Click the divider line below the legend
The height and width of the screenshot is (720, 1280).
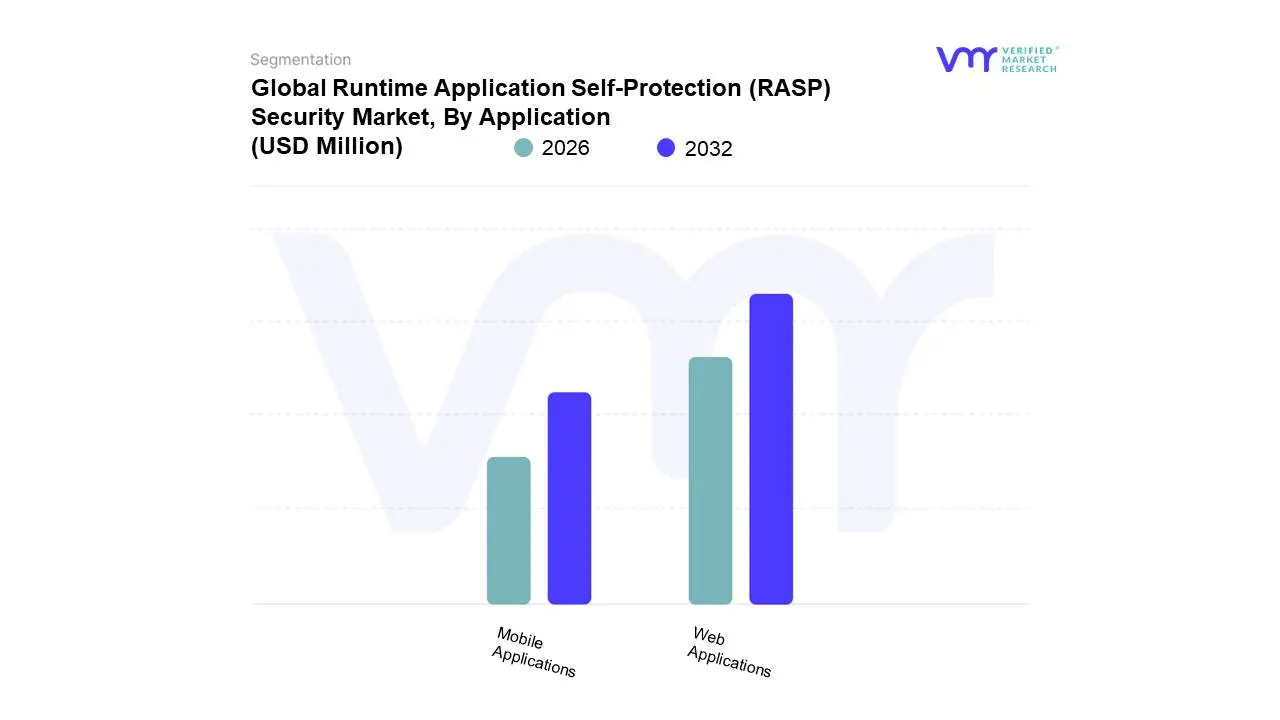(640, 186)
